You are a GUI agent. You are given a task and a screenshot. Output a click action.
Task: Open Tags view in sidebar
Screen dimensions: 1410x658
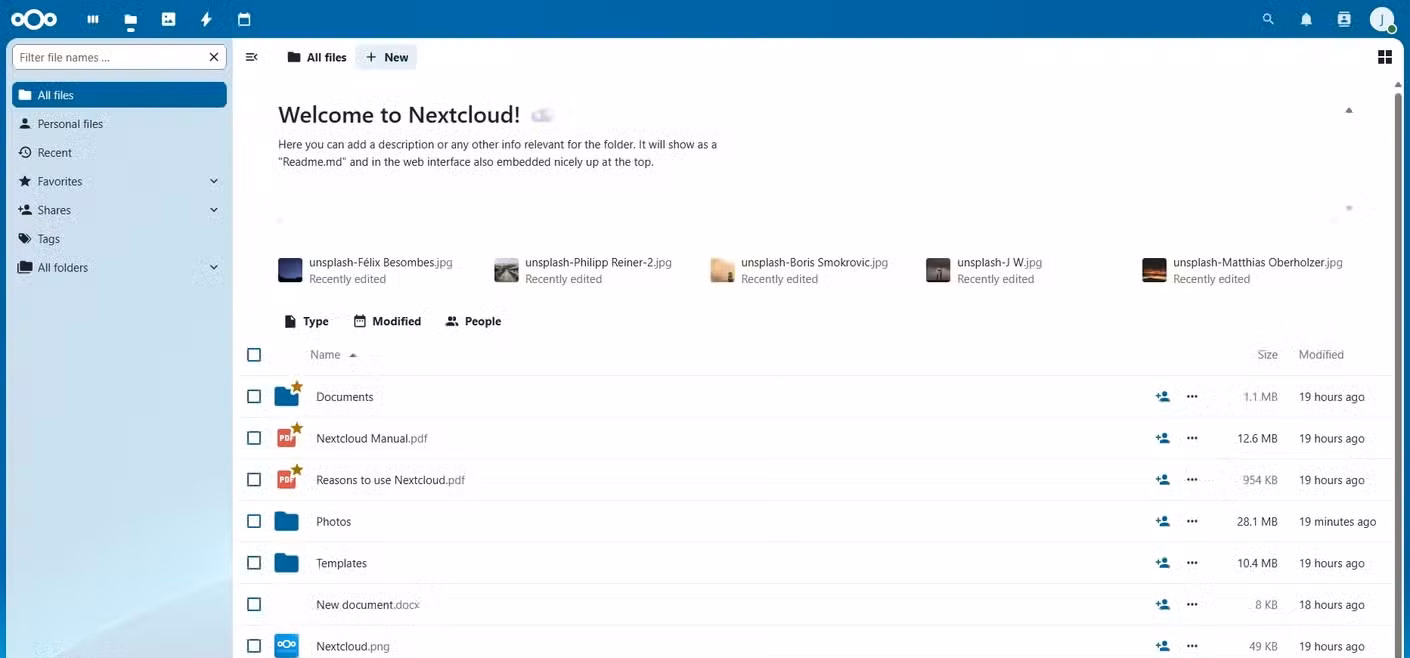(119, 239)
